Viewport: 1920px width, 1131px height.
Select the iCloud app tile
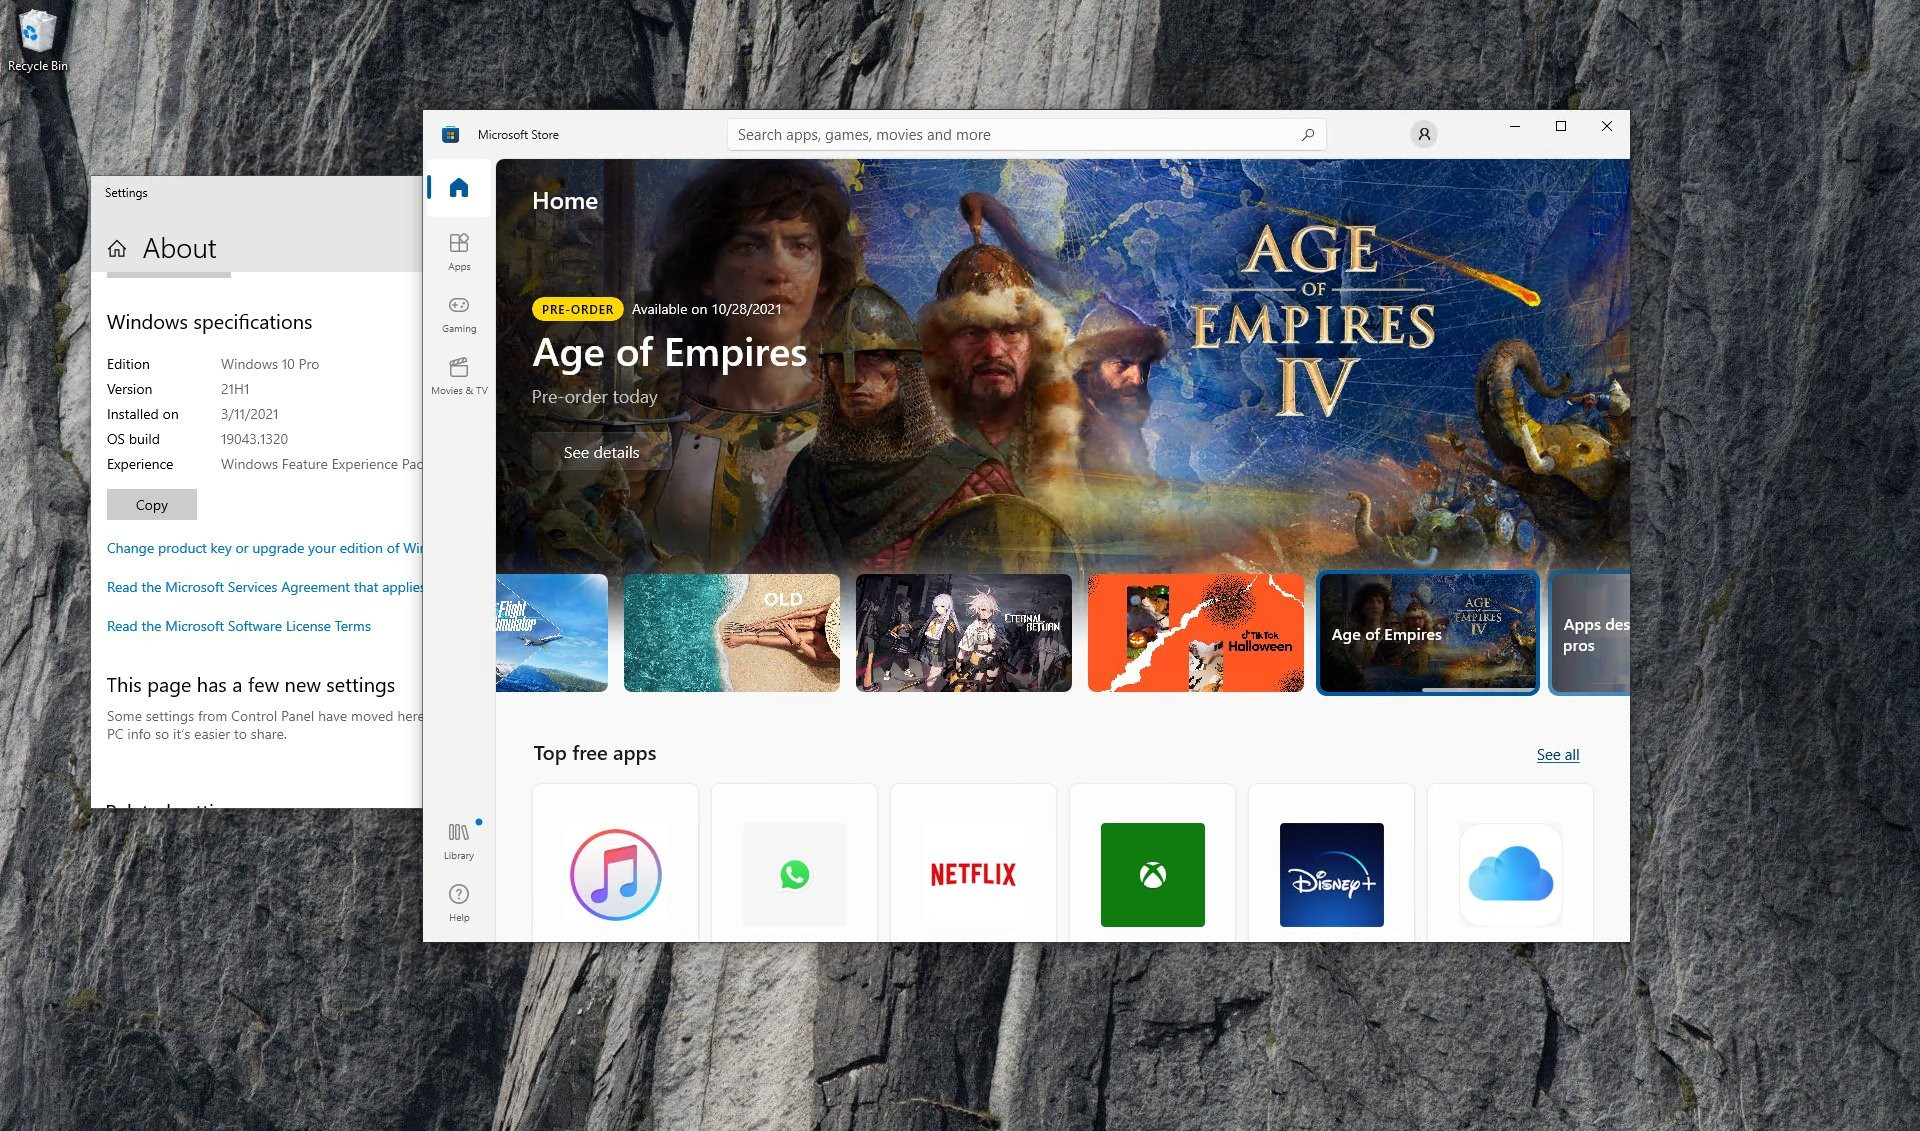point(1510,875)
